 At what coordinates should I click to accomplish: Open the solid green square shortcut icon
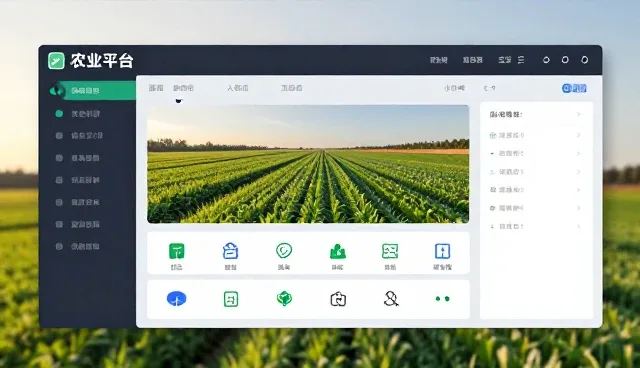(x=176, y=251)
